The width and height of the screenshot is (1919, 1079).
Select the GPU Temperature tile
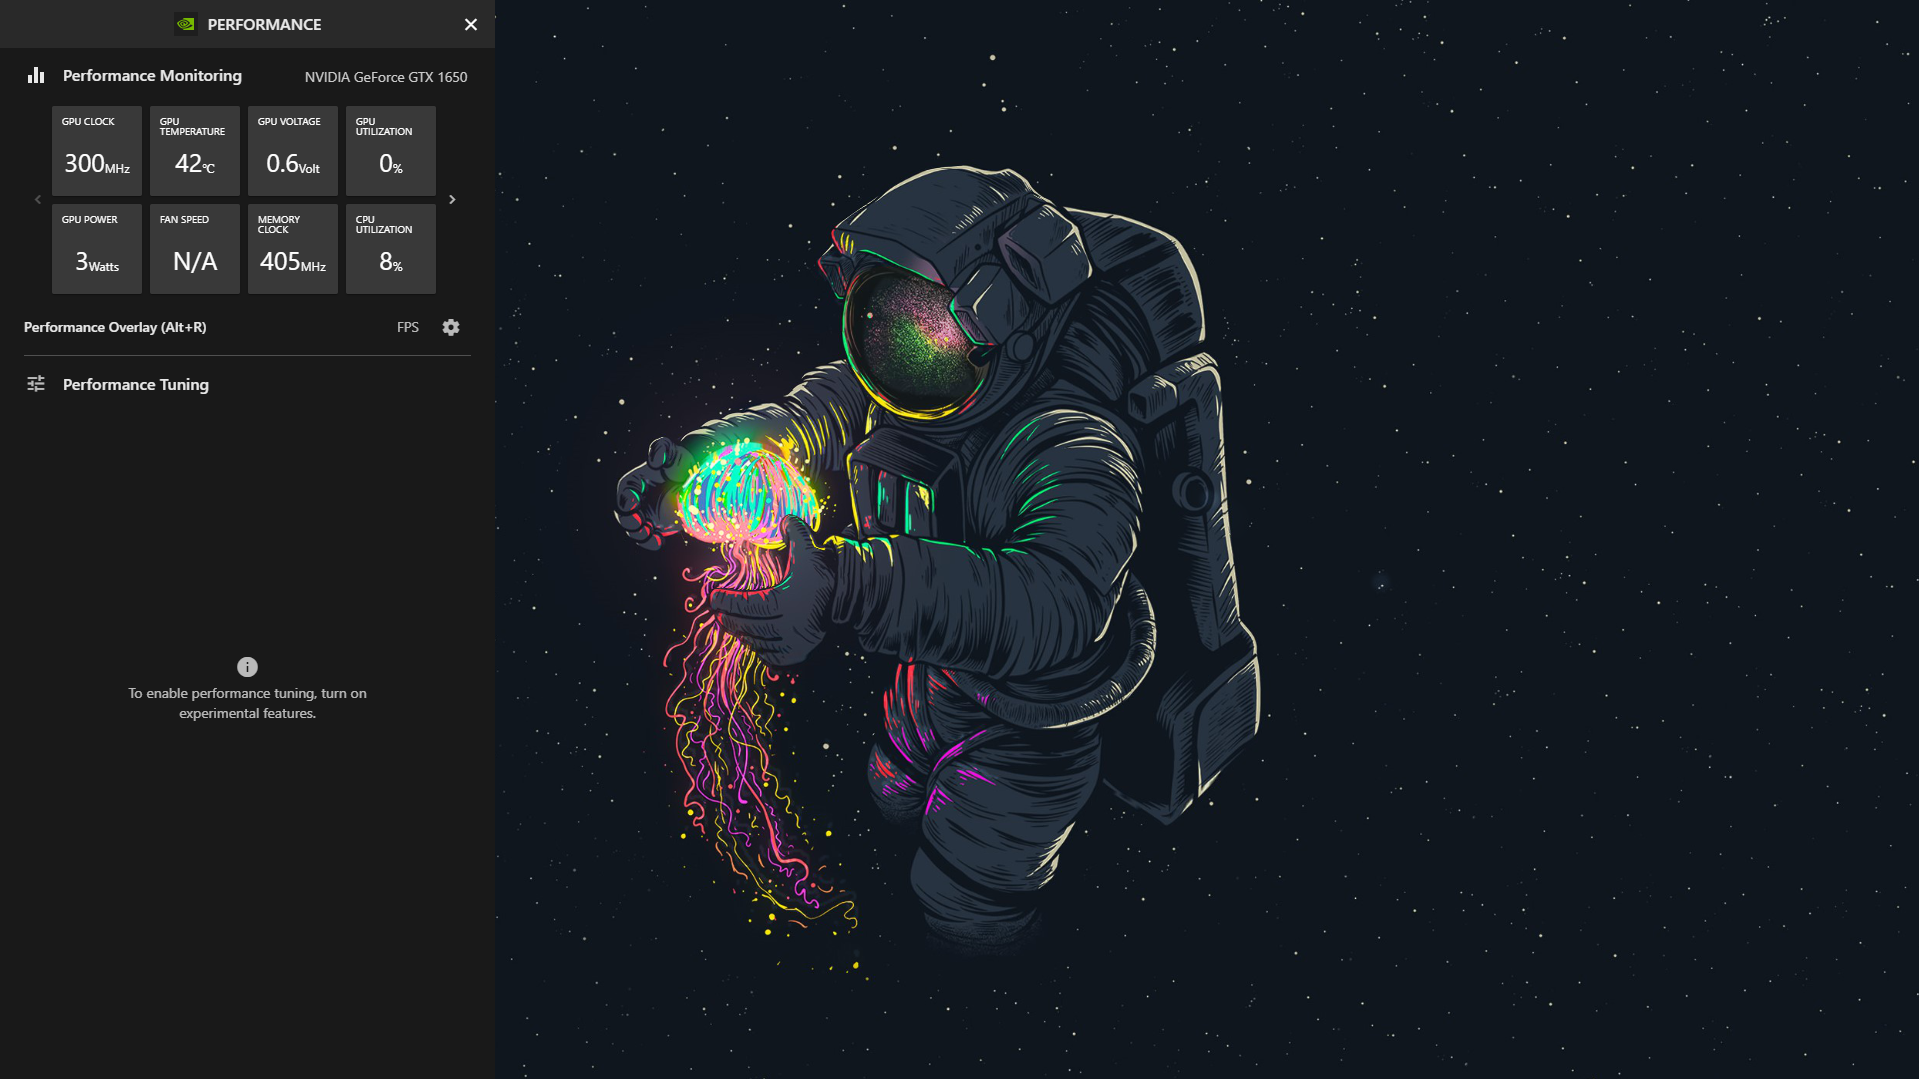195,151
